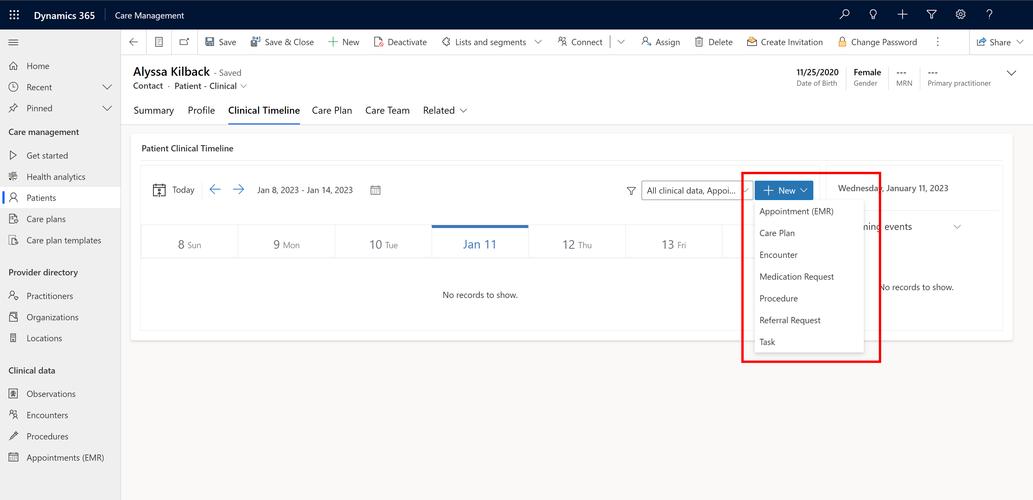The height and width of the screenshot is (500, 1033).
Task: Go to next week with right arrow
Action: click(238, 190)
